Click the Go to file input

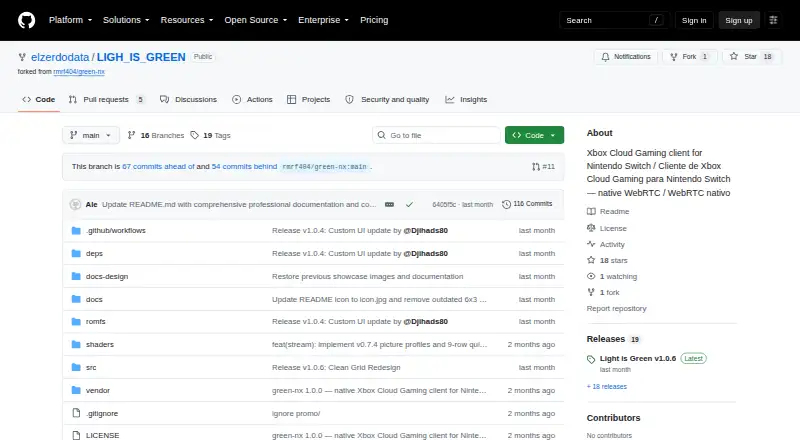tap(436, 135)
